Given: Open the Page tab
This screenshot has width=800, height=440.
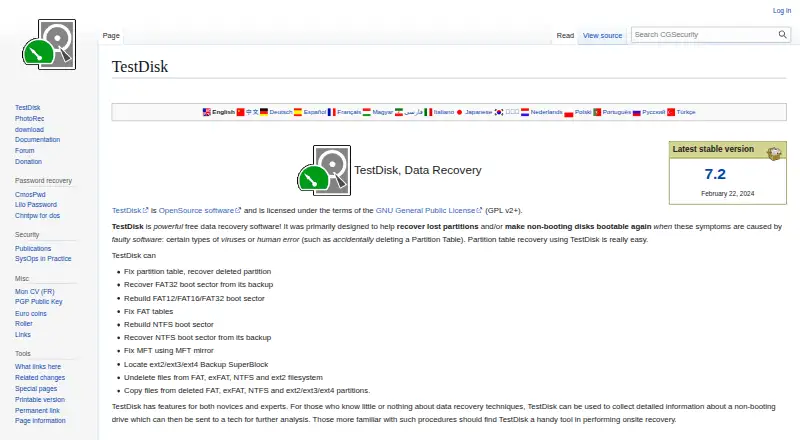Looking at the screenshot, I should click(111, 36).
